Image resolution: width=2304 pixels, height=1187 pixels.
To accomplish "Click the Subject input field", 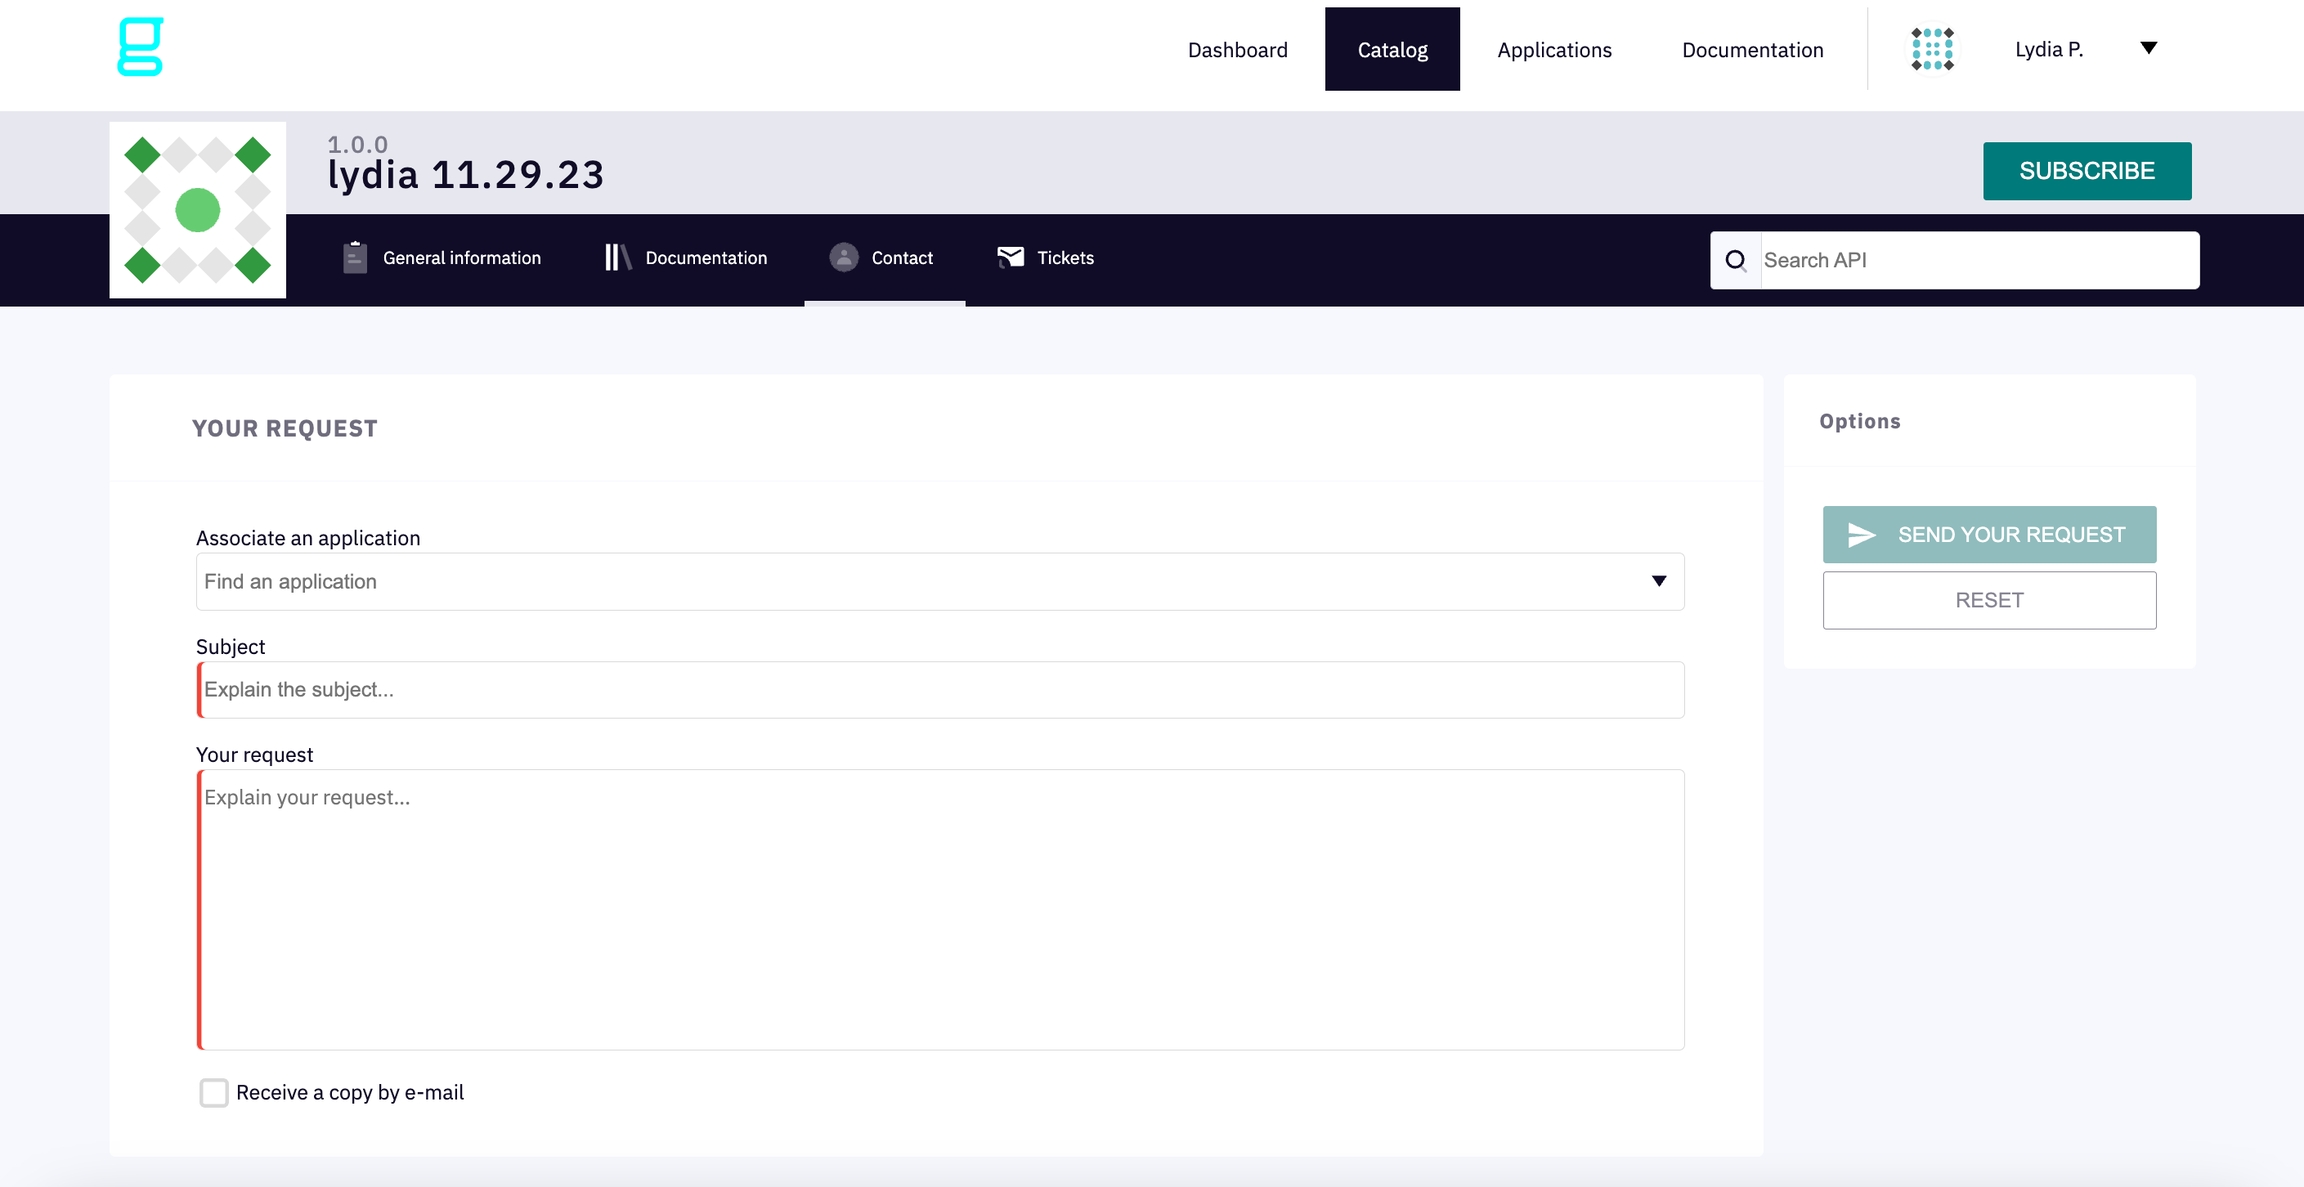I will (940, 690).
